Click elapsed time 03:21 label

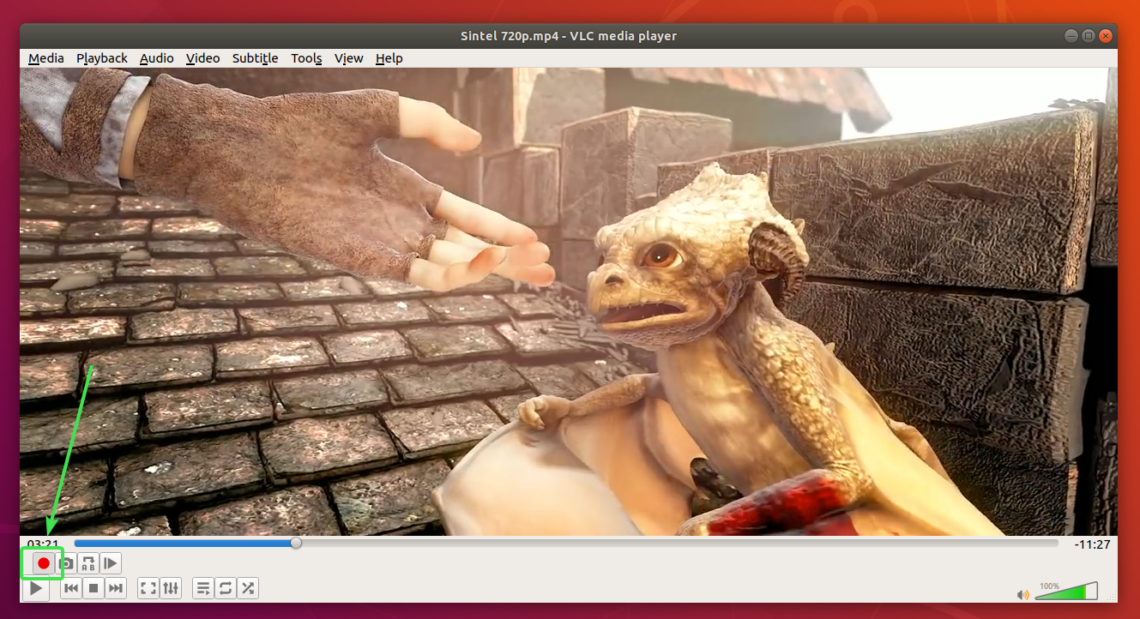pos(43,544)
